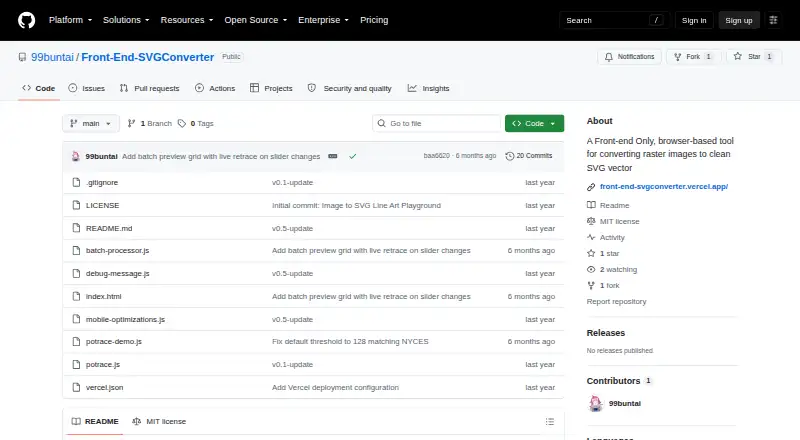Click the file icon for potrace.js
Viewport: 800px width, 440px height.
(x=76, y=364)
